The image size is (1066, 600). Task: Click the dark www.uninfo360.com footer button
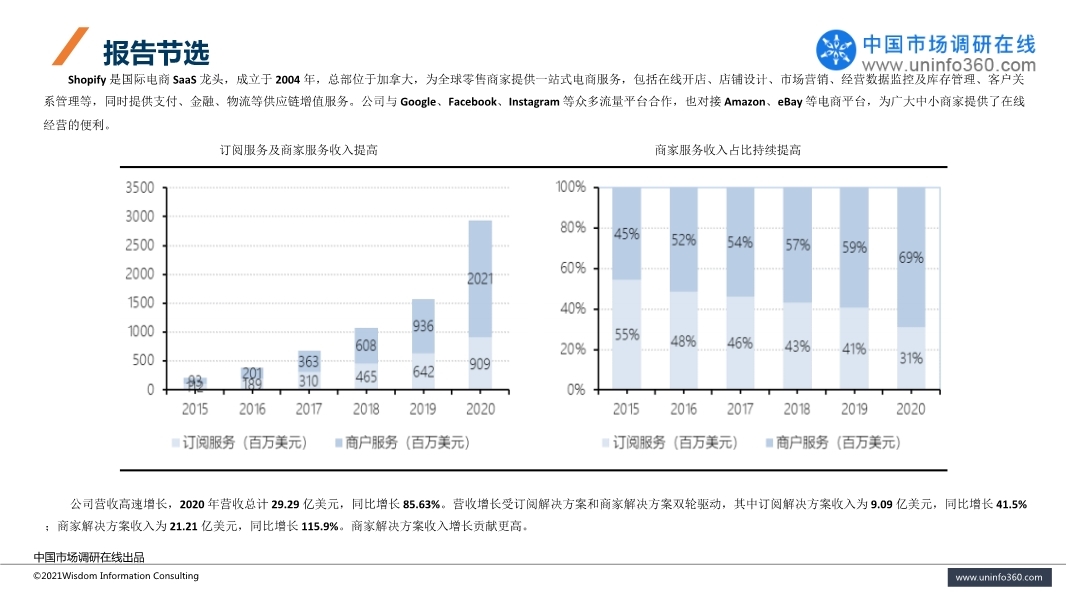(998, 577)
